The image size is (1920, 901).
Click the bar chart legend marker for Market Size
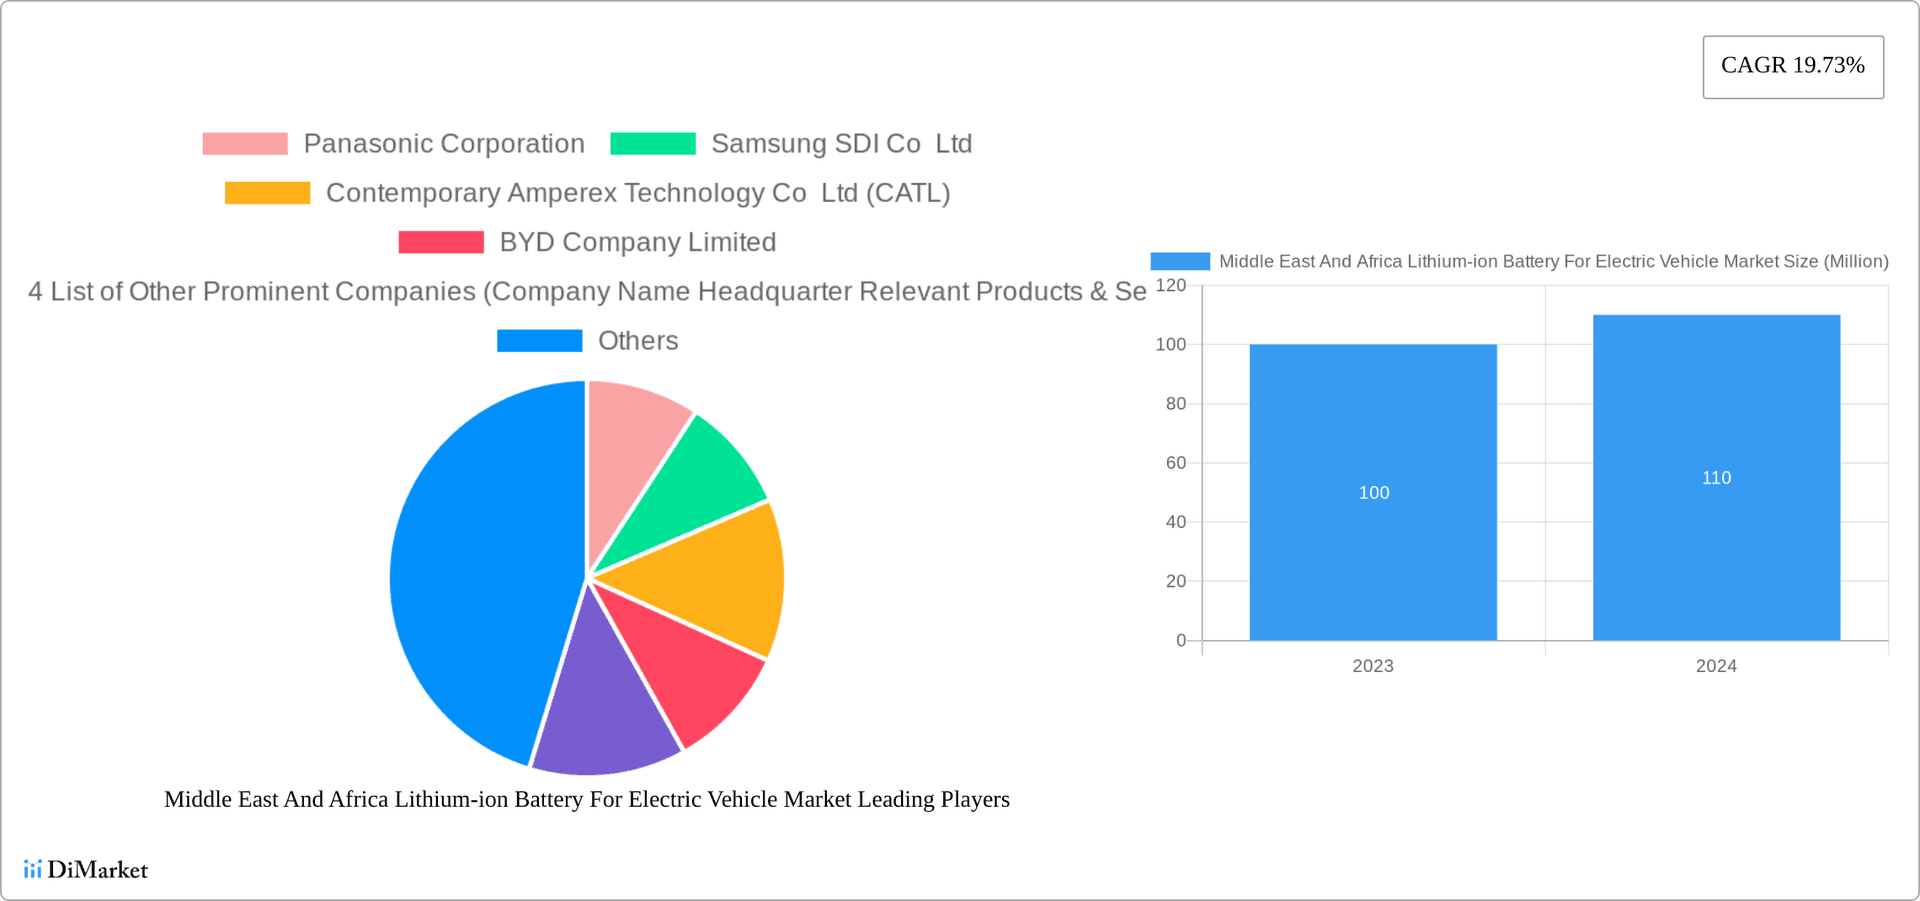click(1180, 261)
